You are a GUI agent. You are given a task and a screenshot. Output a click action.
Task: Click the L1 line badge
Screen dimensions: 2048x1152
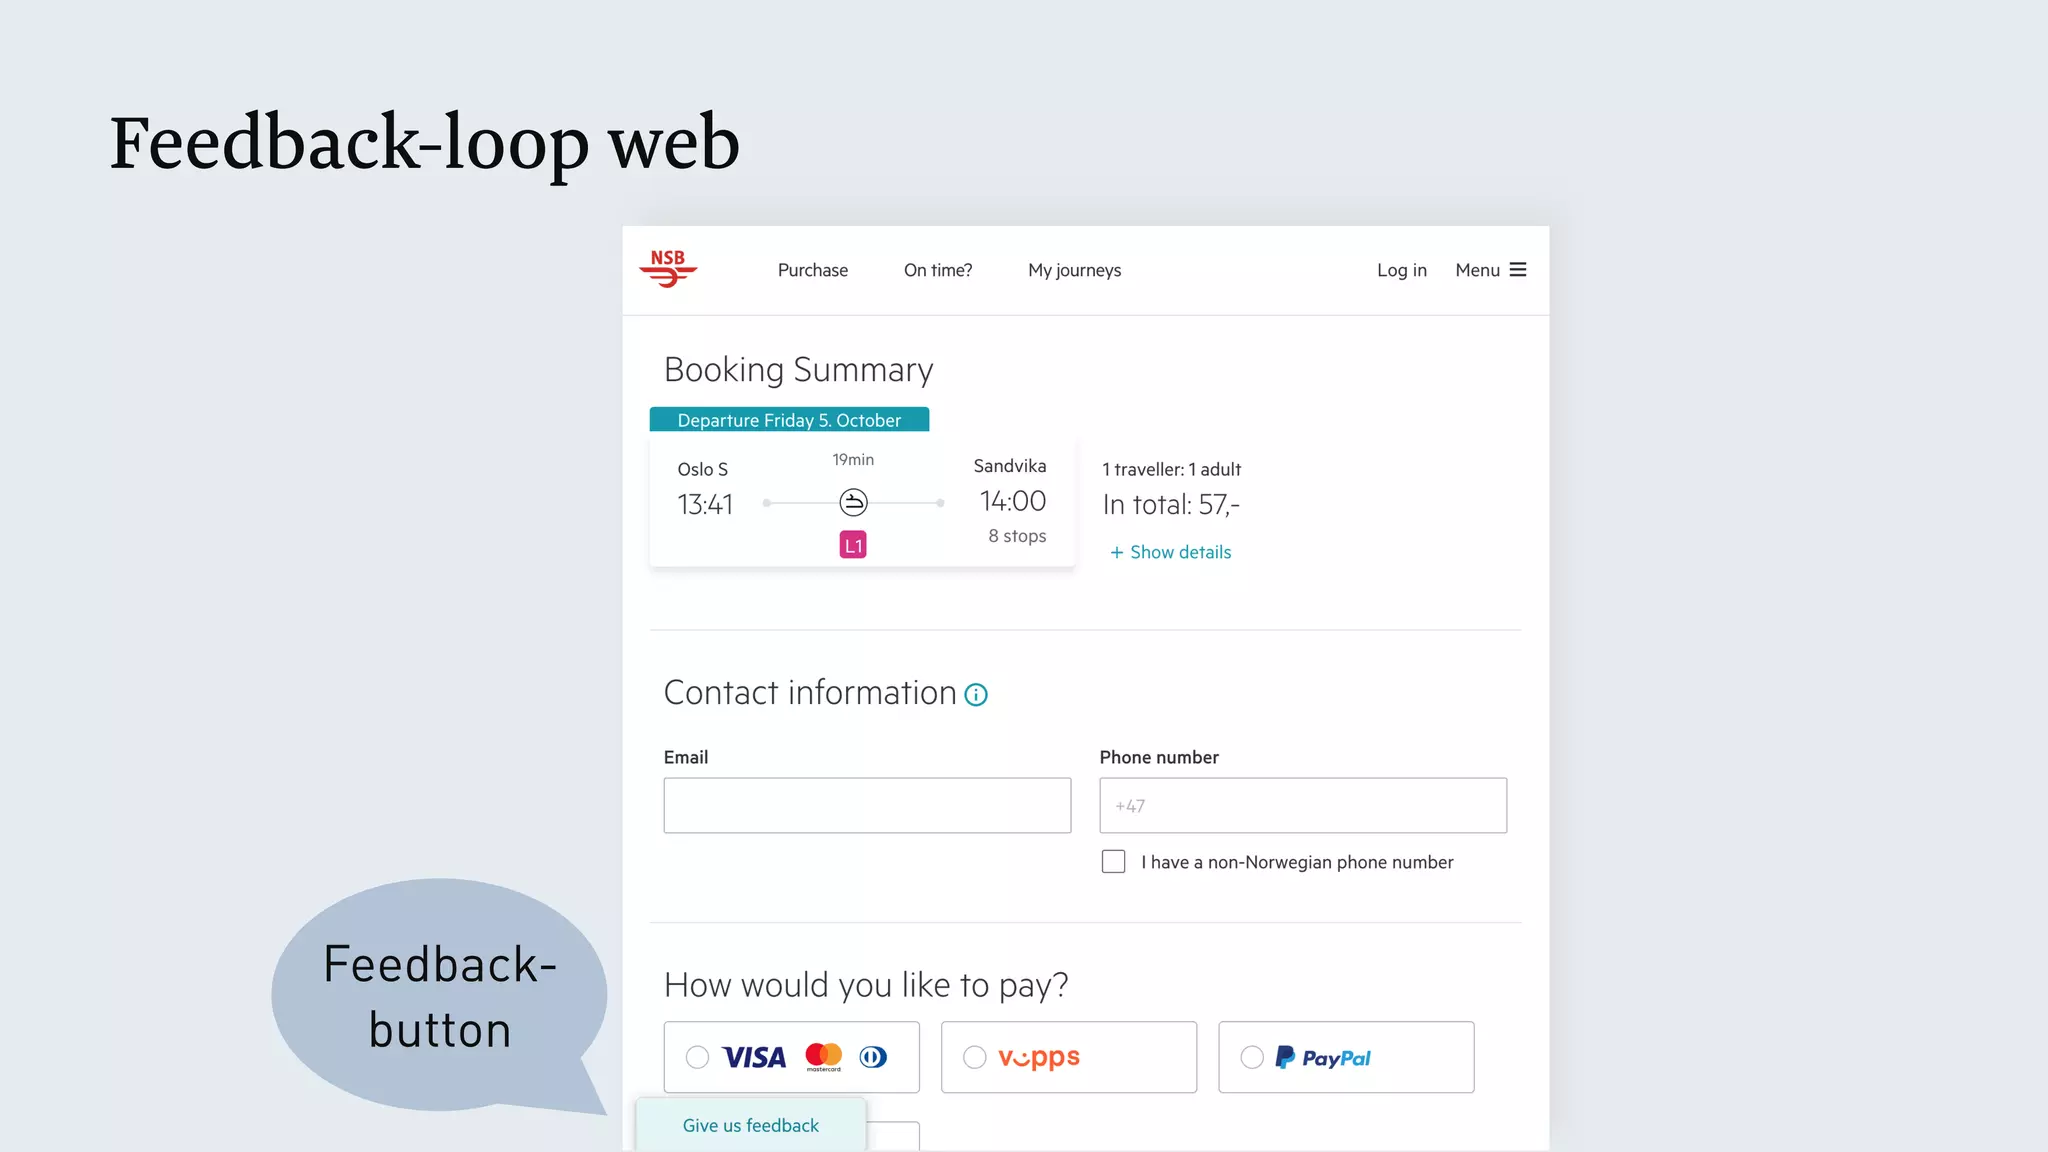[x=852, y=545]
